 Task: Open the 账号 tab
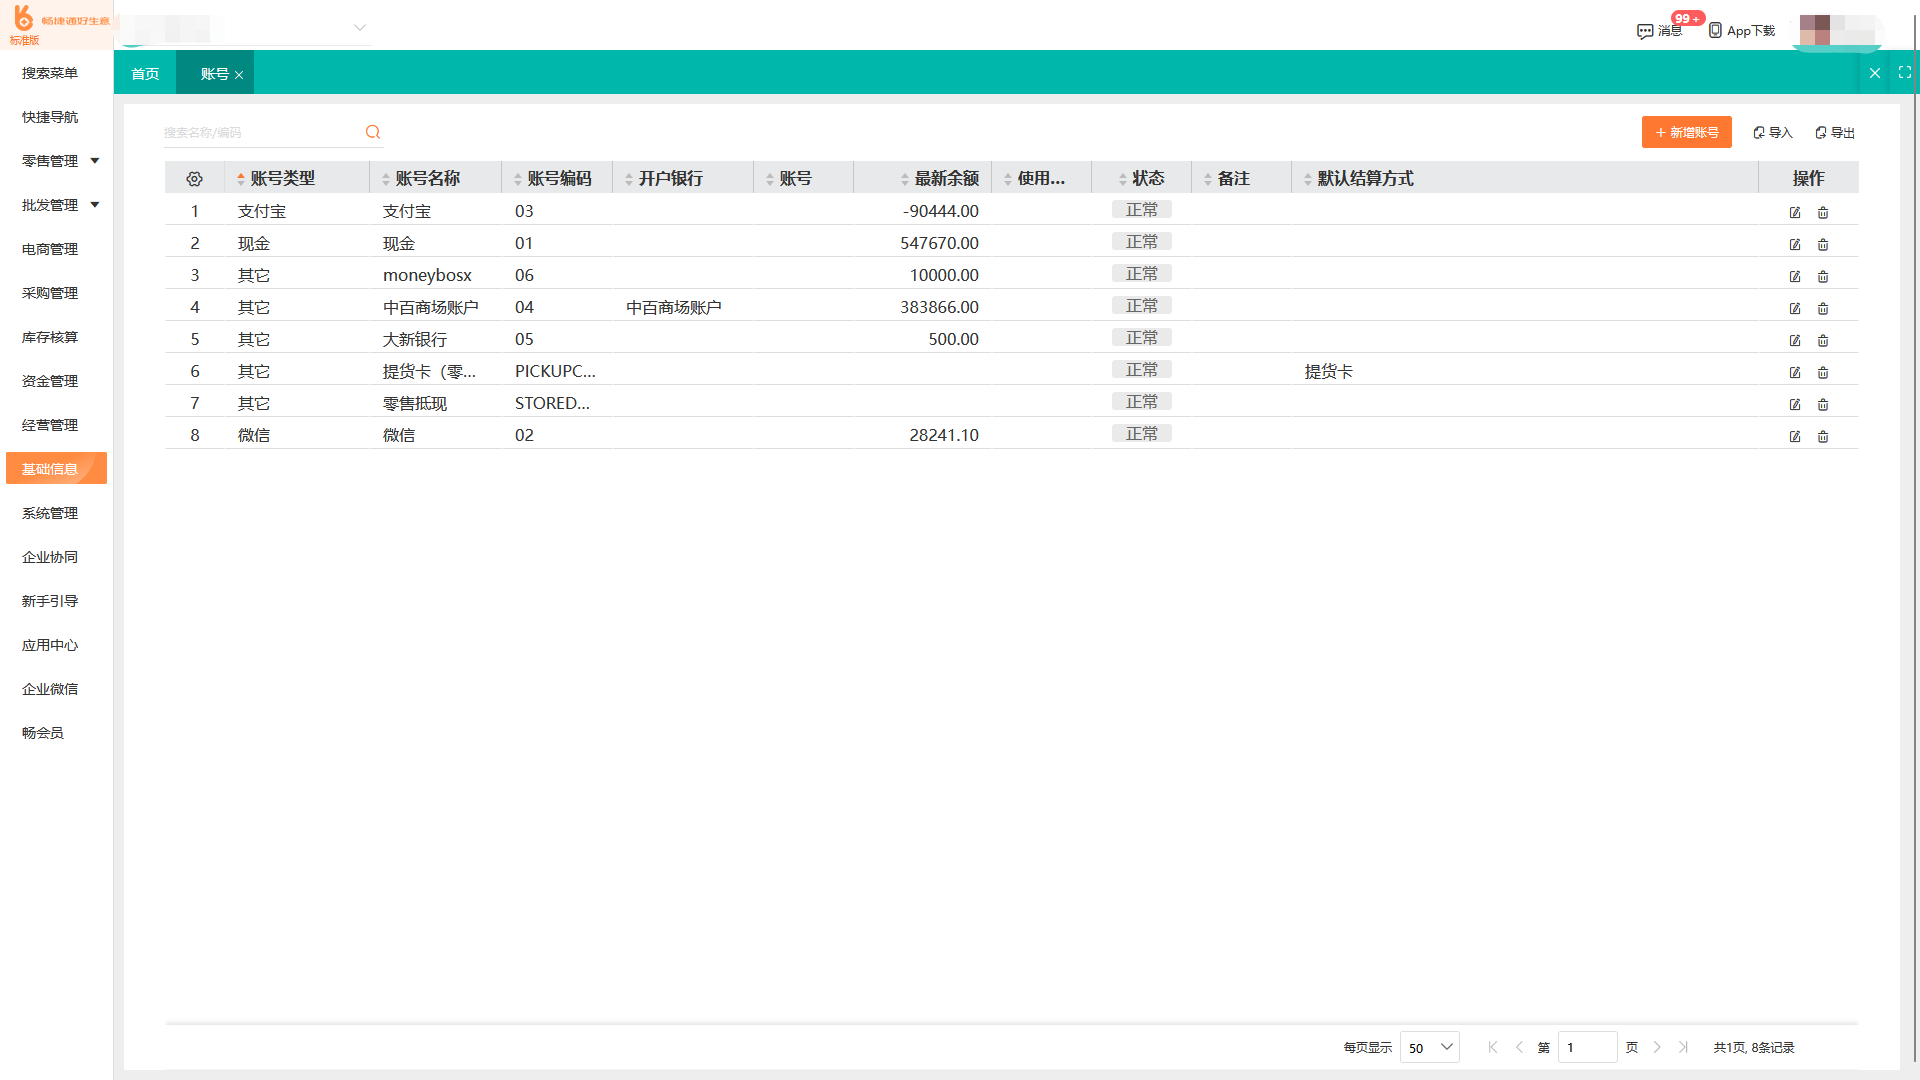(x=214, y=74)
